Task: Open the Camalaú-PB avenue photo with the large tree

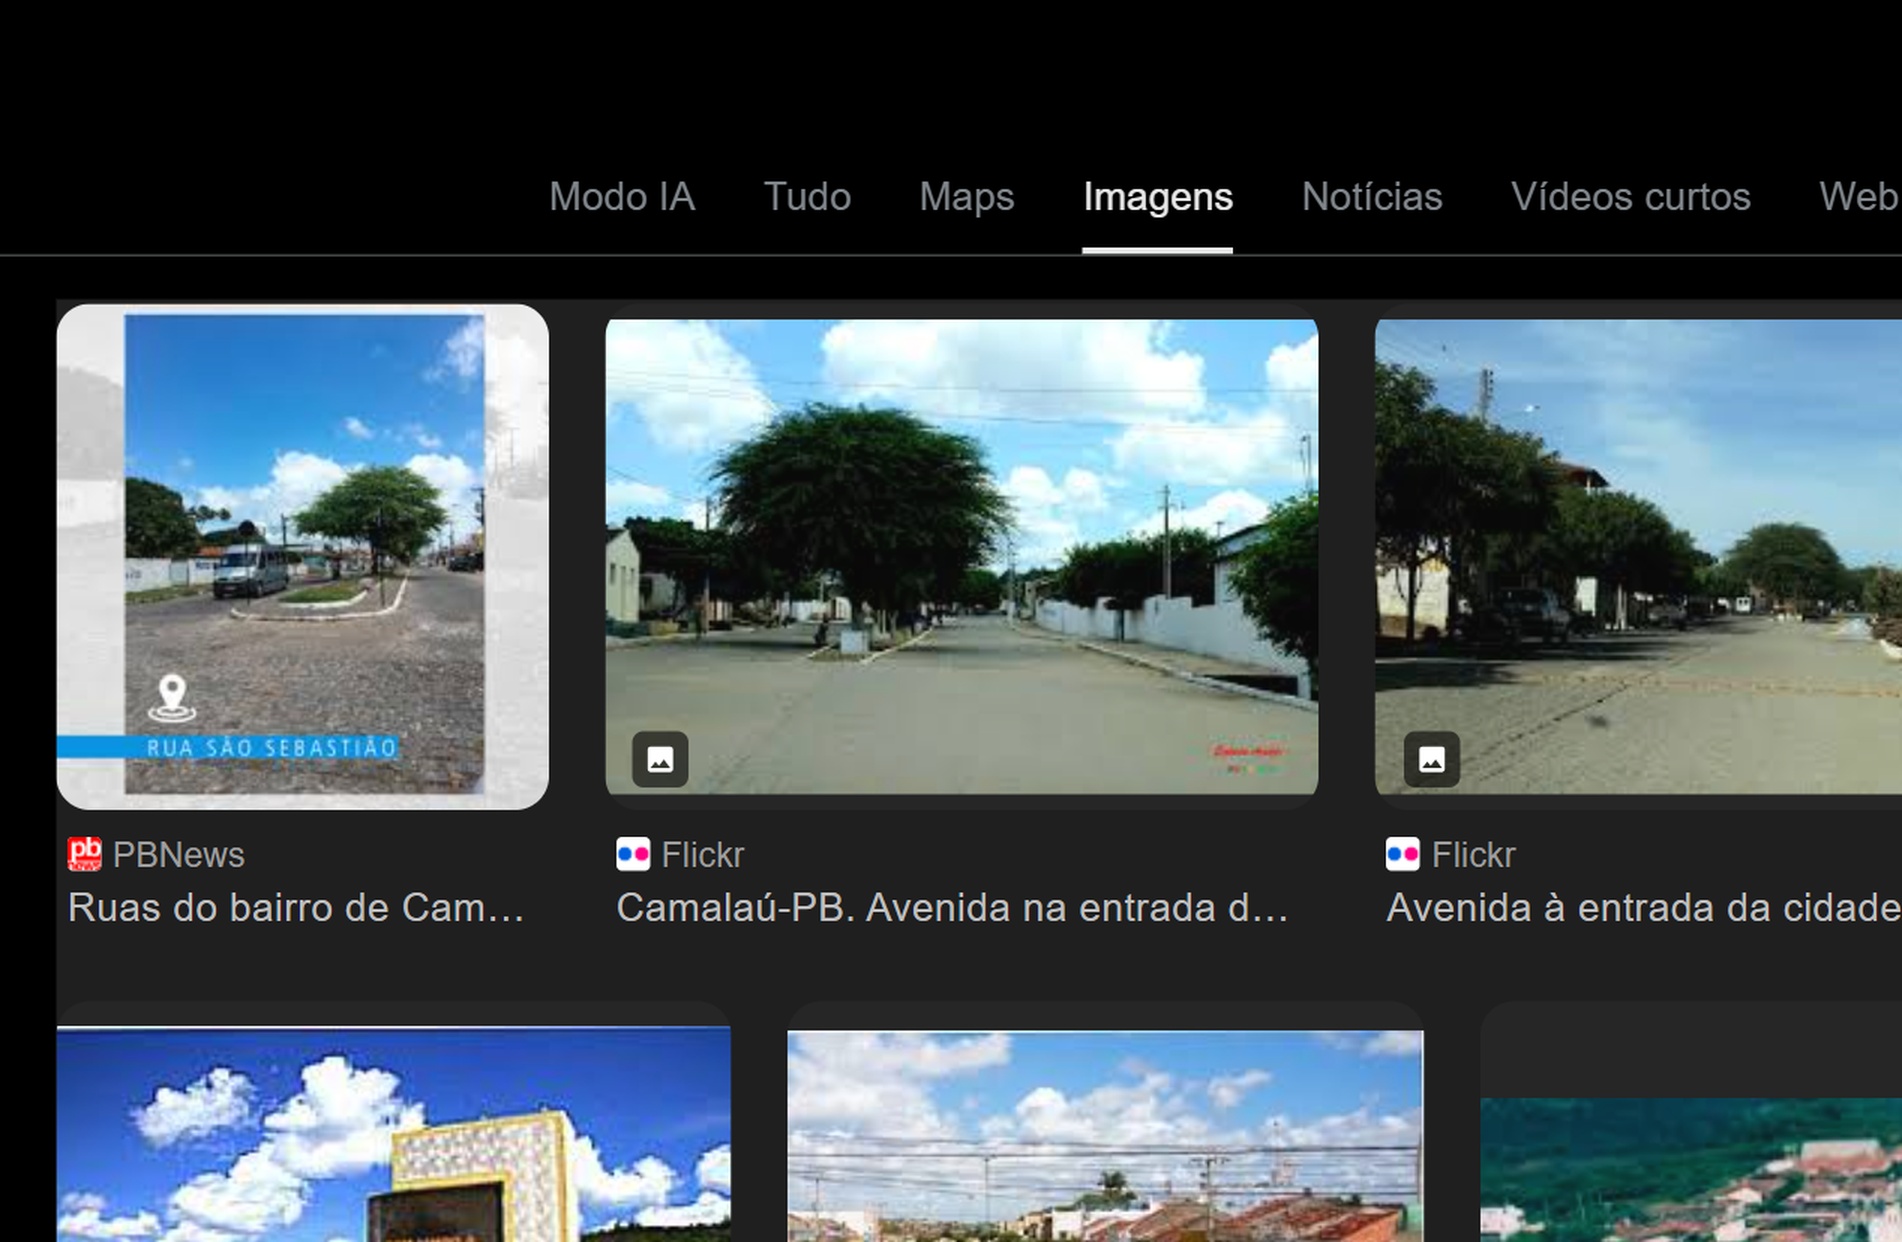Action: click(x=961, y=555)
